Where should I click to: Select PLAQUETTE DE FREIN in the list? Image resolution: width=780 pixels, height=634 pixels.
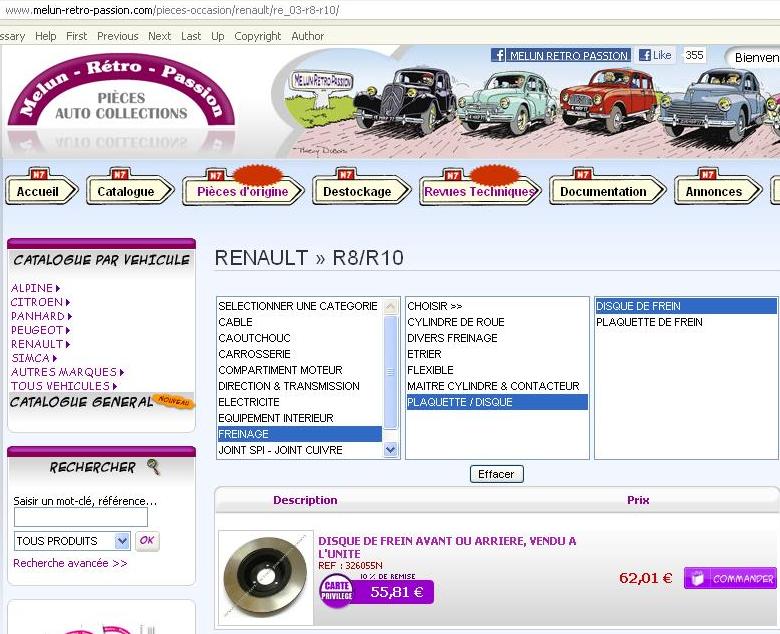649,322
